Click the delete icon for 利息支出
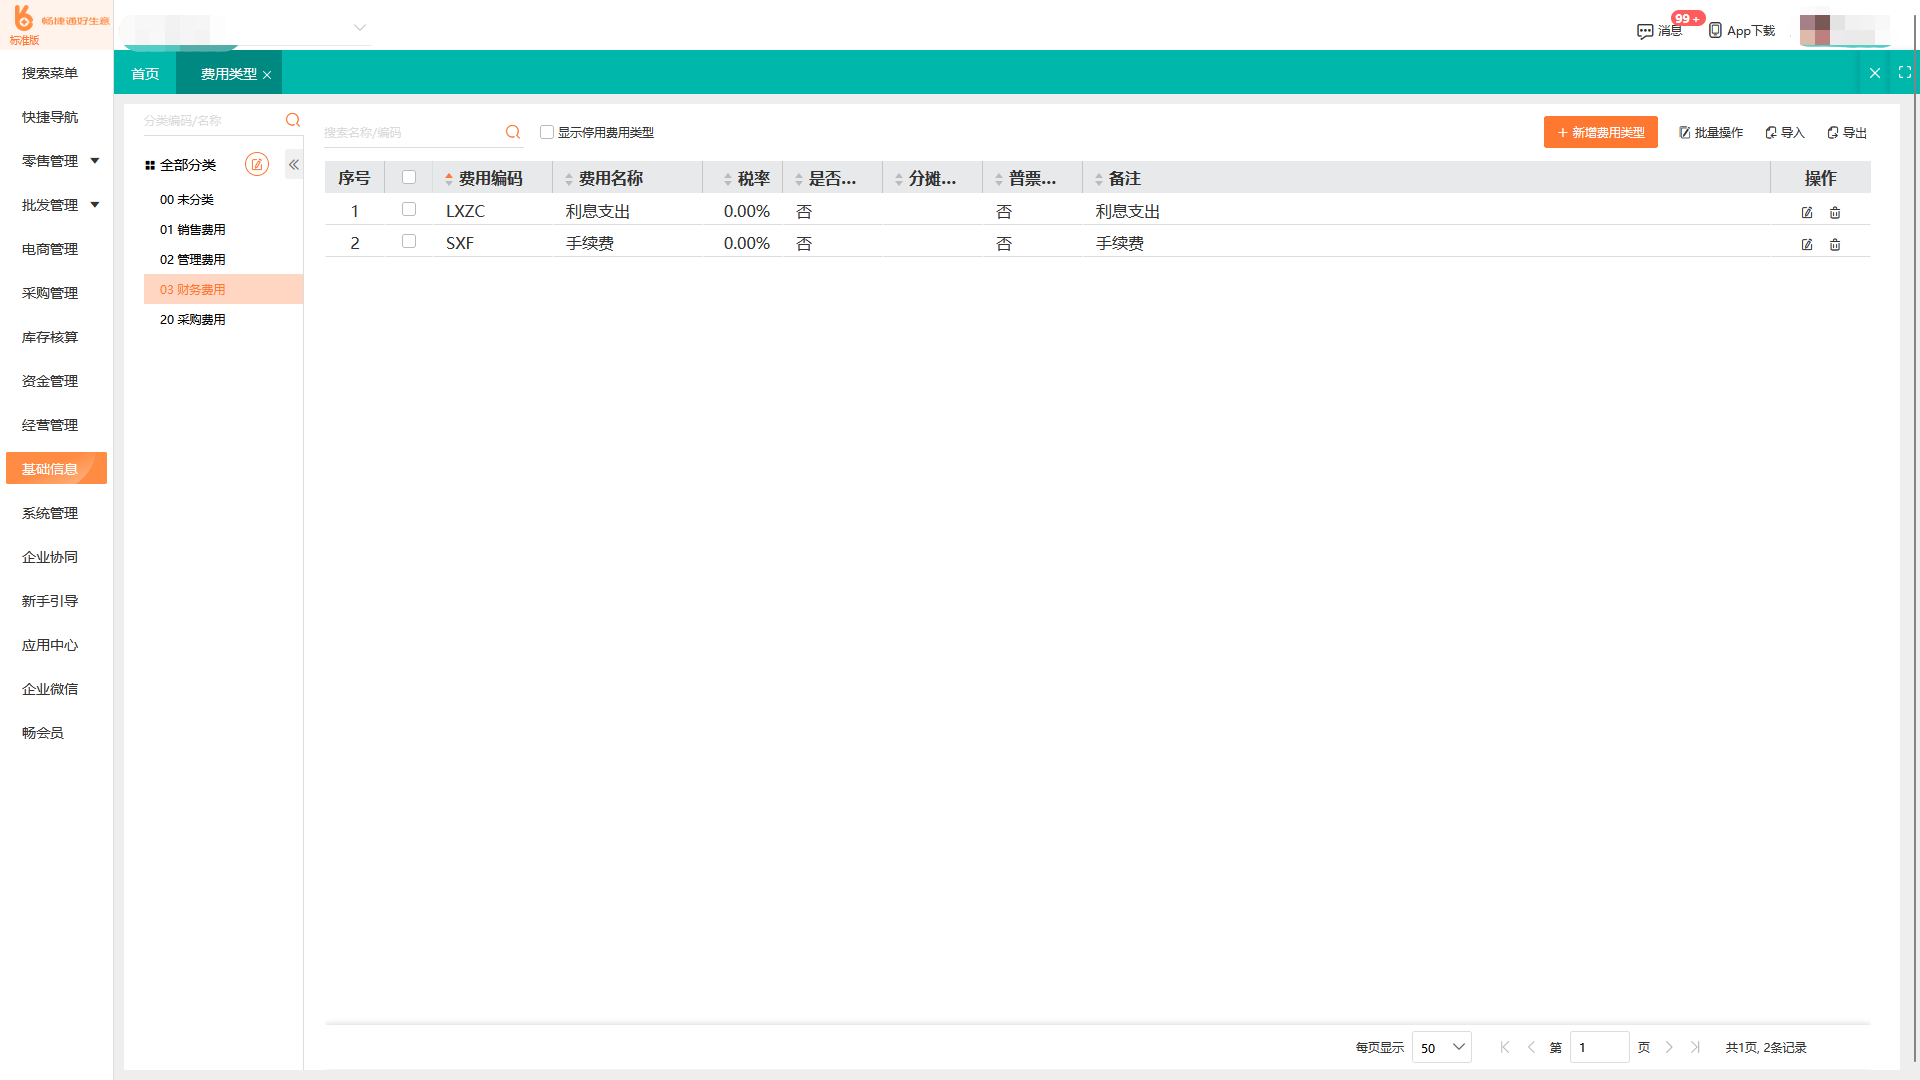 pyautogui.click(x=1834, y=211)
